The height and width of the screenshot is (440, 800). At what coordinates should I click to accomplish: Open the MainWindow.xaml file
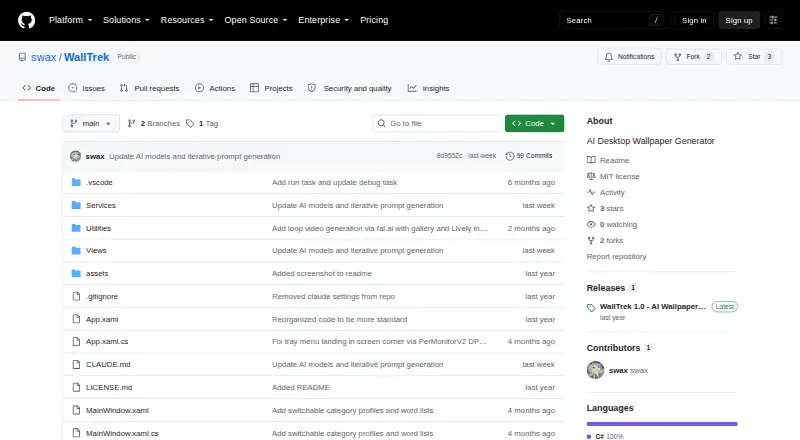pos(117,410)
